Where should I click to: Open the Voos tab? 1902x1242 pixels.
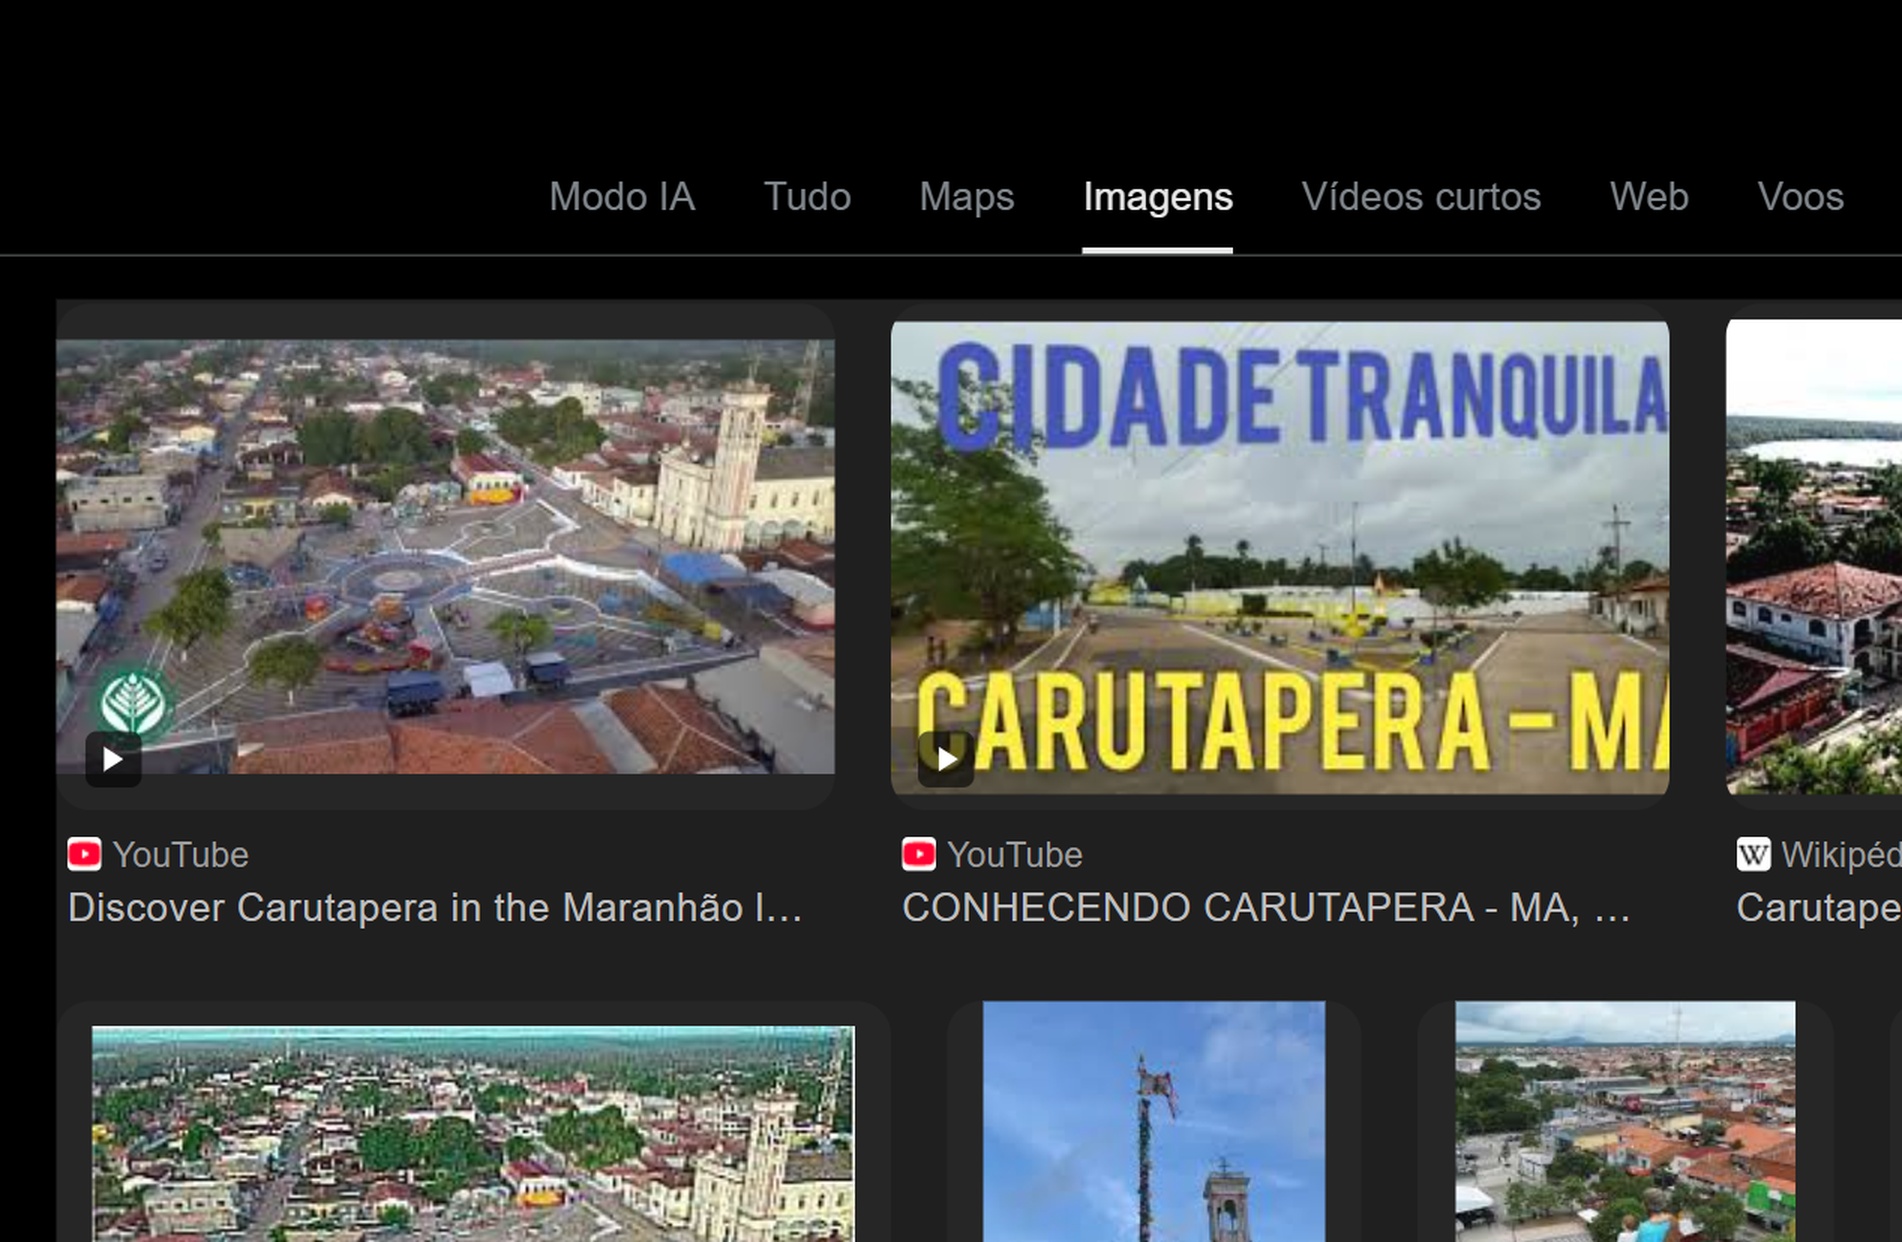click(x=1800, y=197)
